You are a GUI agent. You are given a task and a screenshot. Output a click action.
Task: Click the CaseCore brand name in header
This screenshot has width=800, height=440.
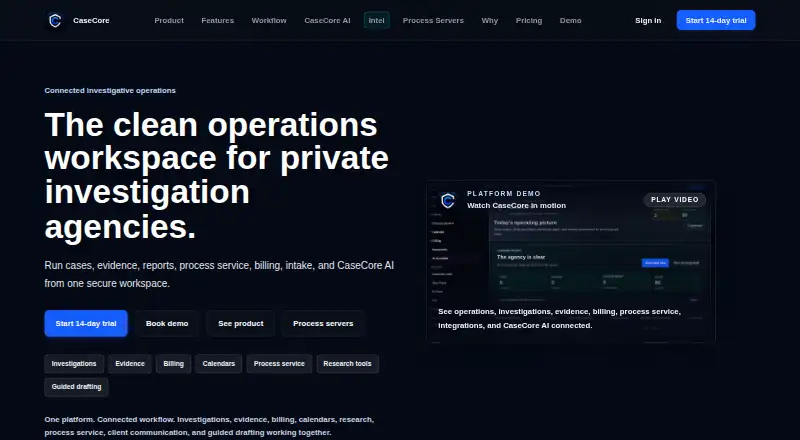click(x=91, y=20)
